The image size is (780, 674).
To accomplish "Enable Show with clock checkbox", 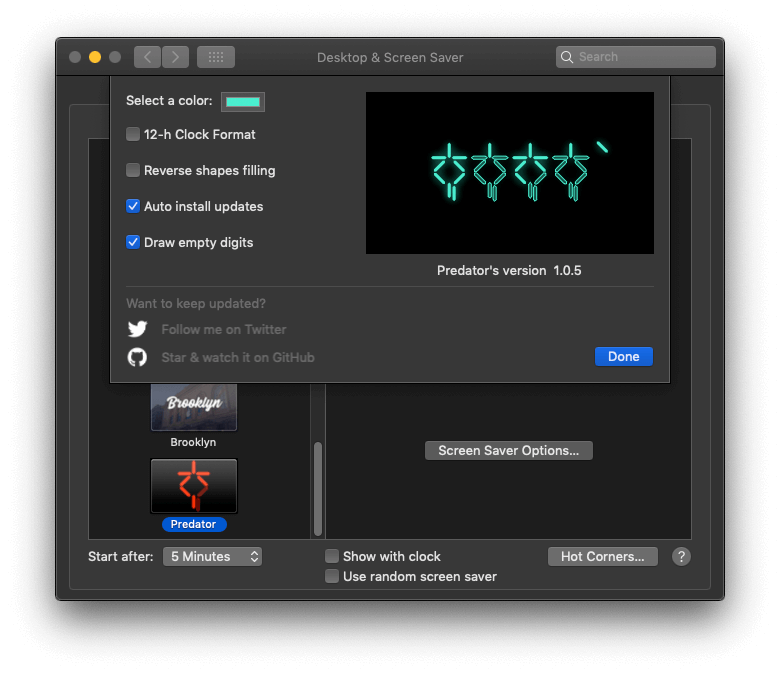I will click(x=332, y=556).
